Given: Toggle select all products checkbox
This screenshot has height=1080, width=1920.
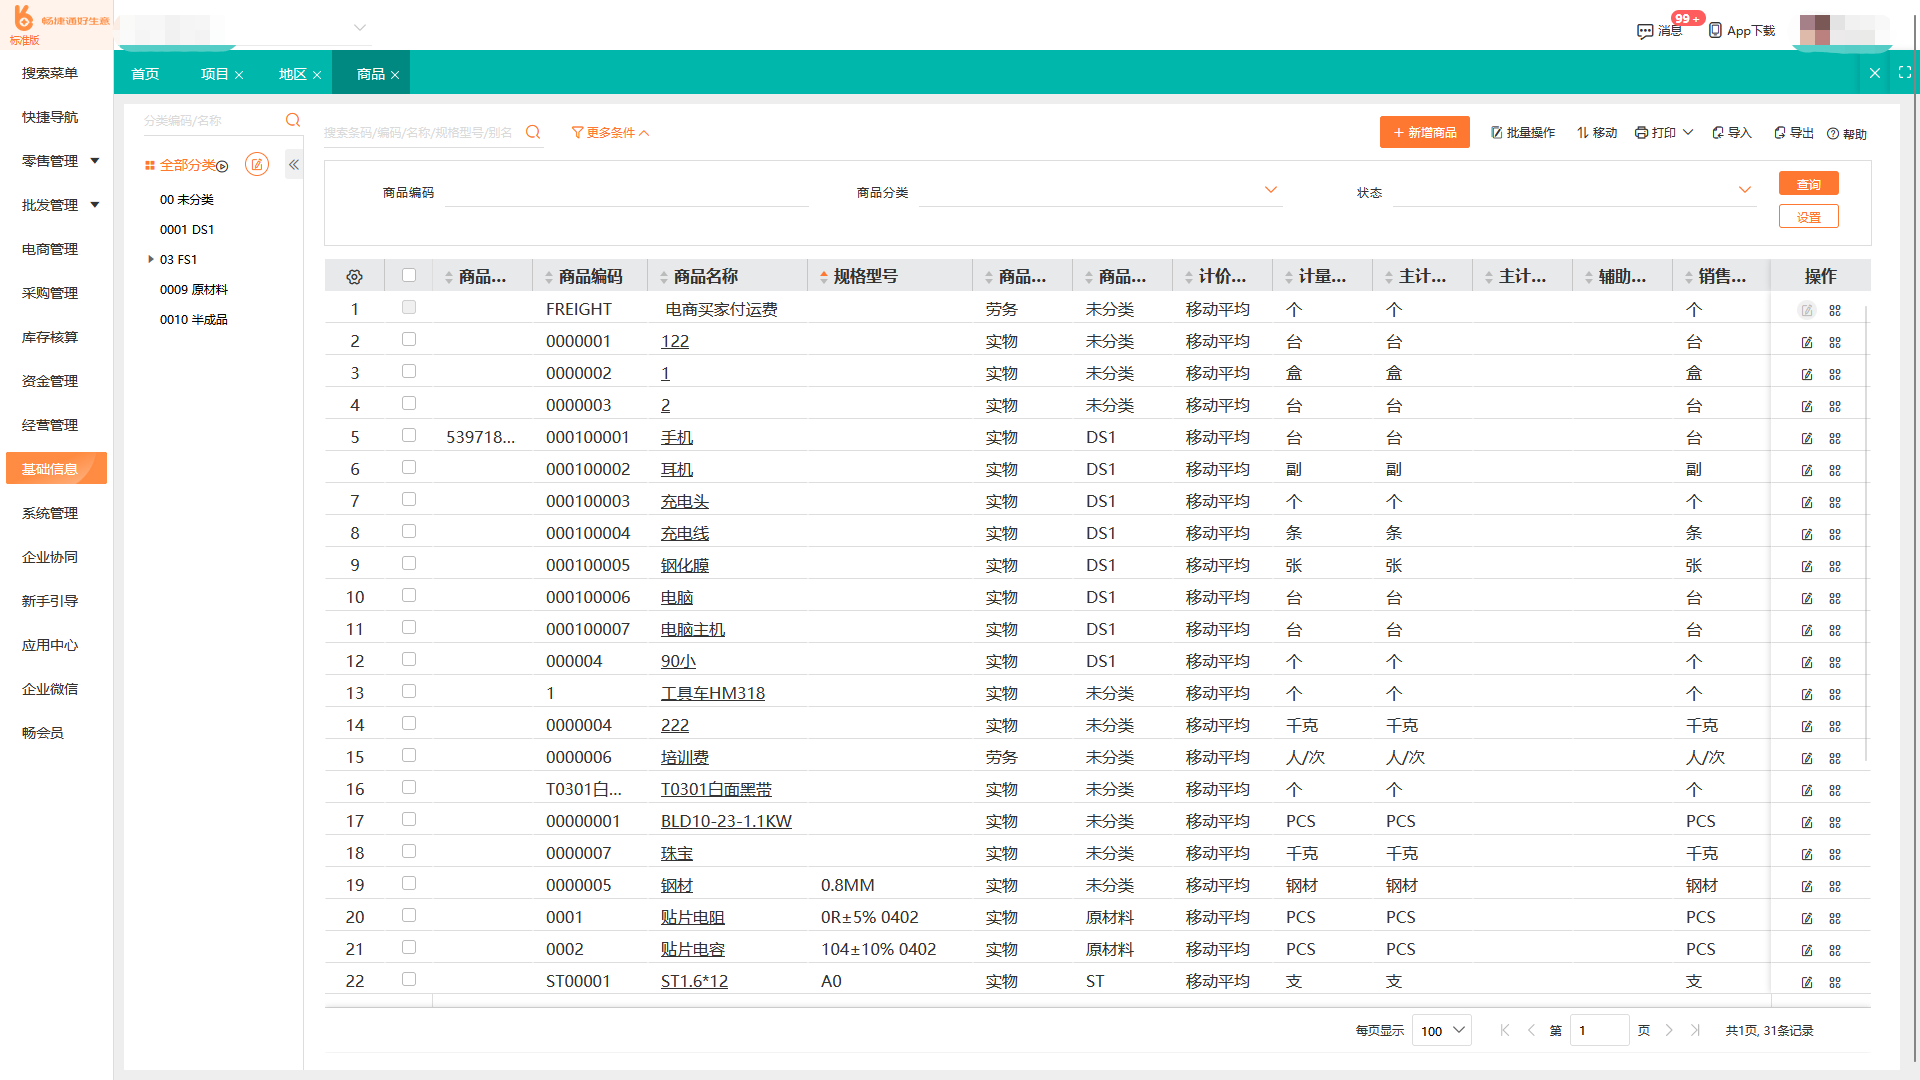Looking at the screenshot, I should pyautogui.click(x=410, y=276).
